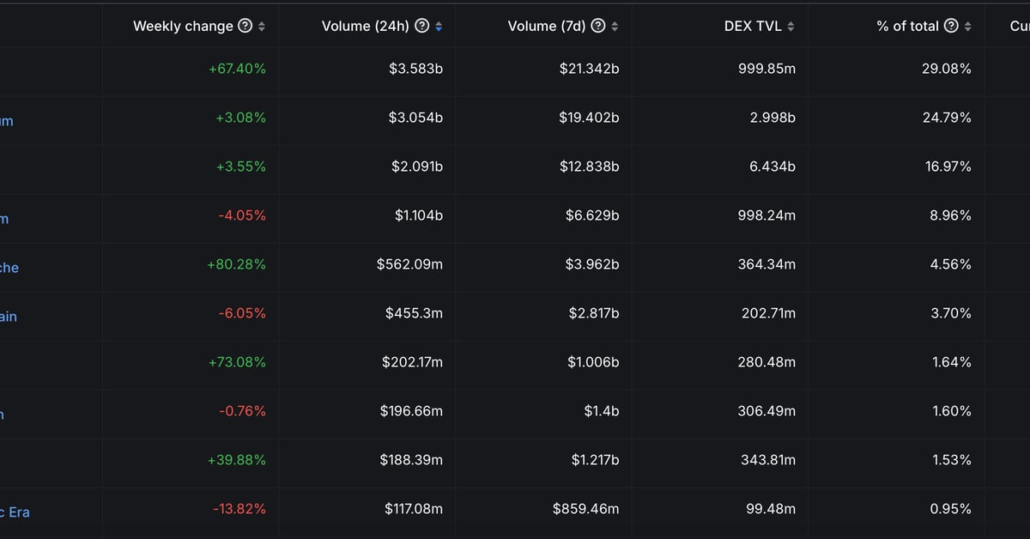
Task: Select the $562.09m 24h volume value
Action: click(x=409, y=264)
